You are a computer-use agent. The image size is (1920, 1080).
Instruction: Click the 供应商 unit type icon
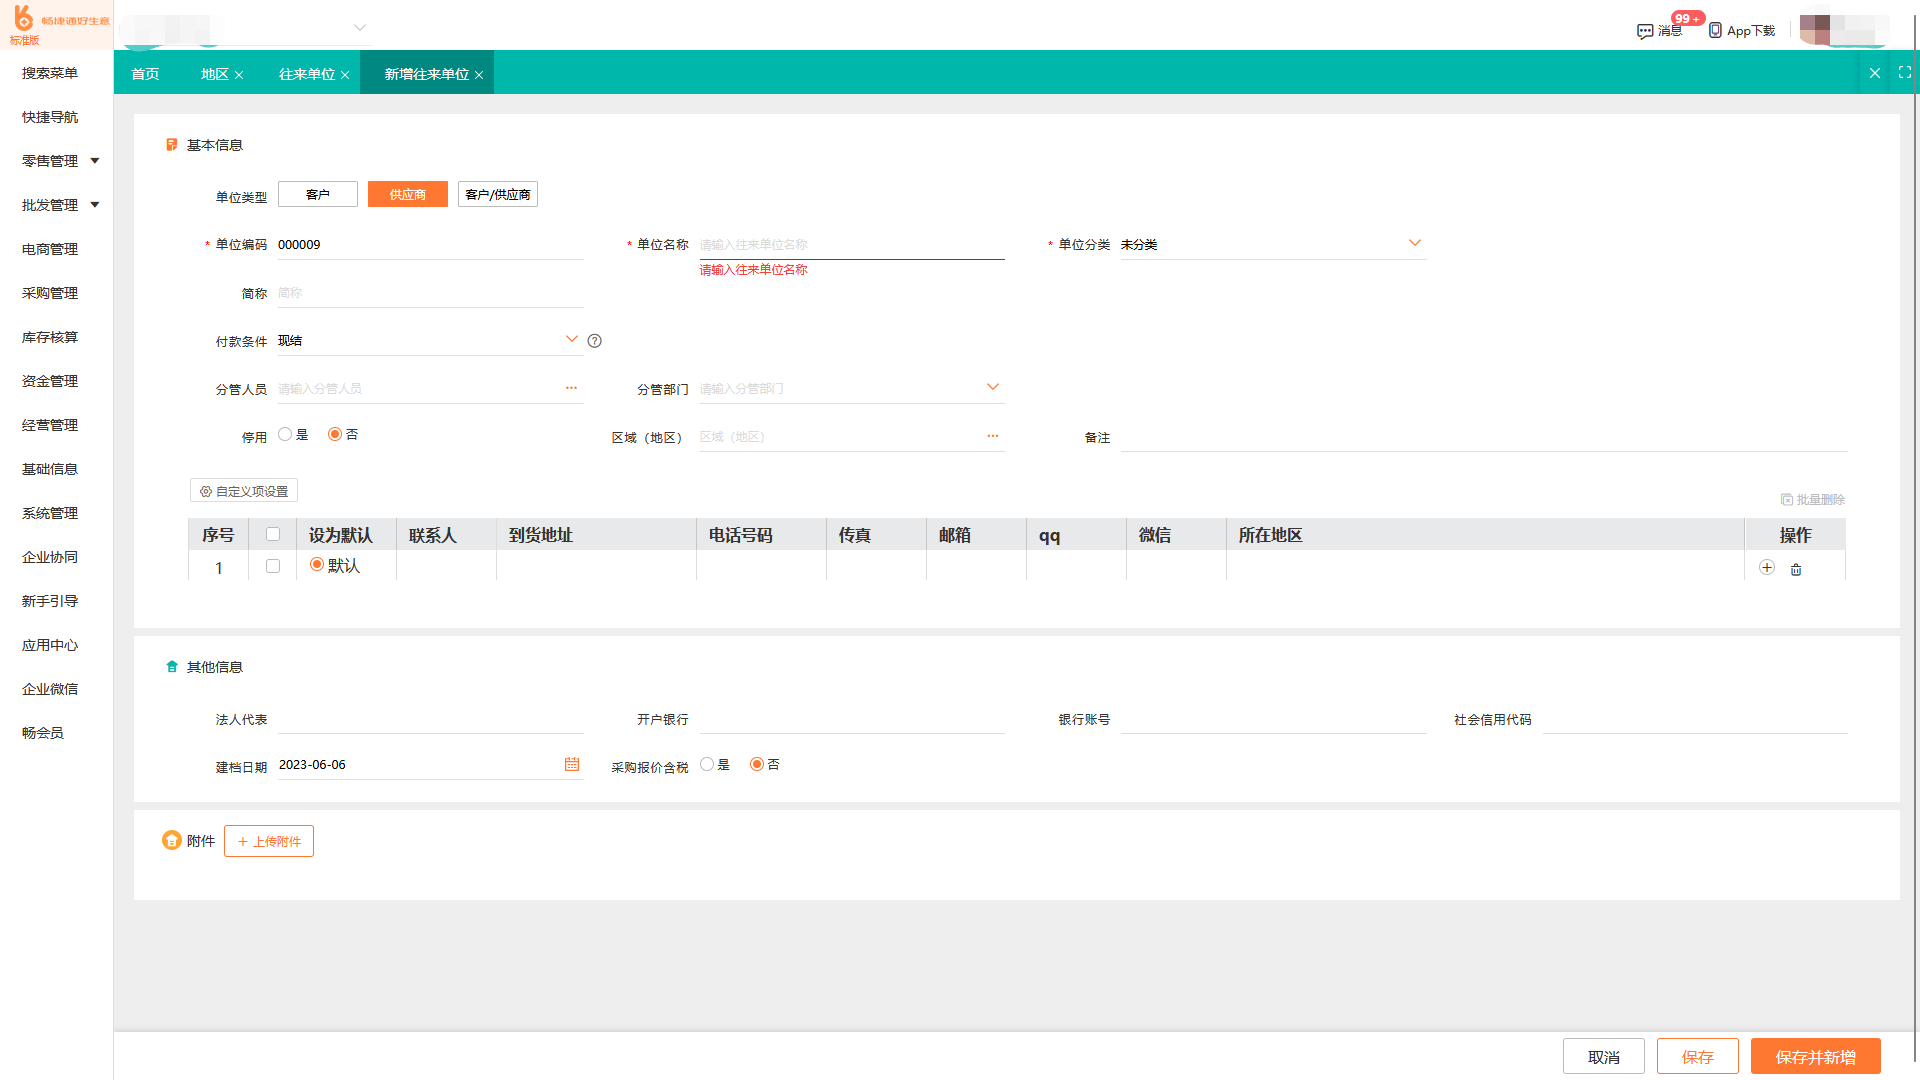click(407, 195)
